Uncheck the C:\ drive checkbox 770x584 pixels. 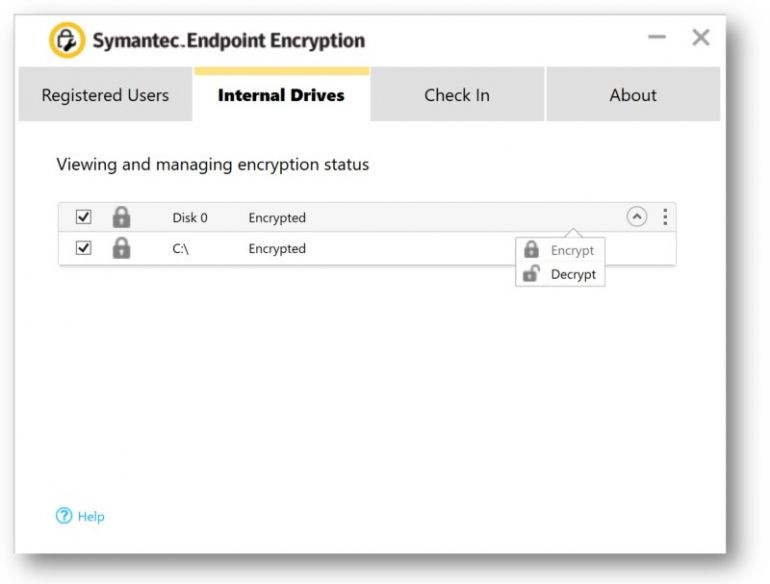[84, 249]
